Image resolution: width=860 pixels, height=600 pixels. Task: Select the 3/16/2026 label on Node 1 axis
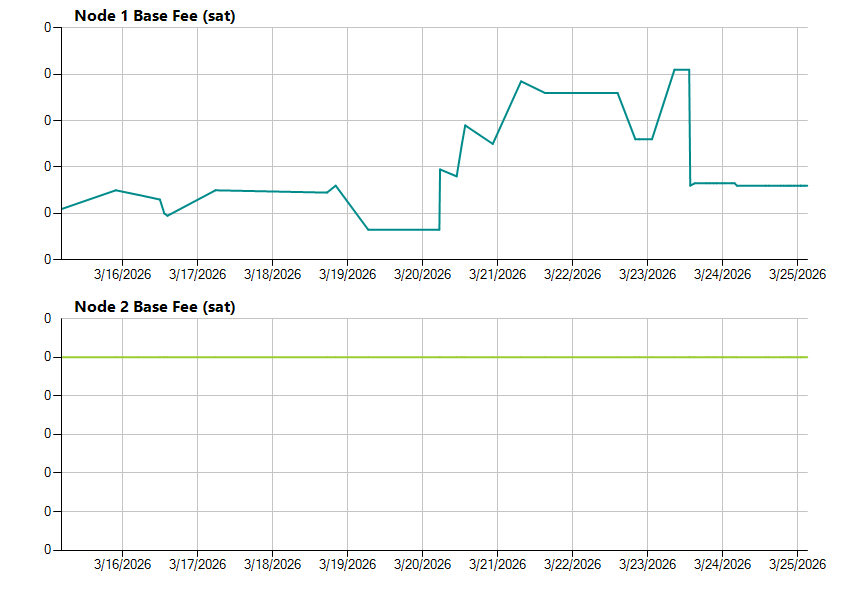coord(123,274)
